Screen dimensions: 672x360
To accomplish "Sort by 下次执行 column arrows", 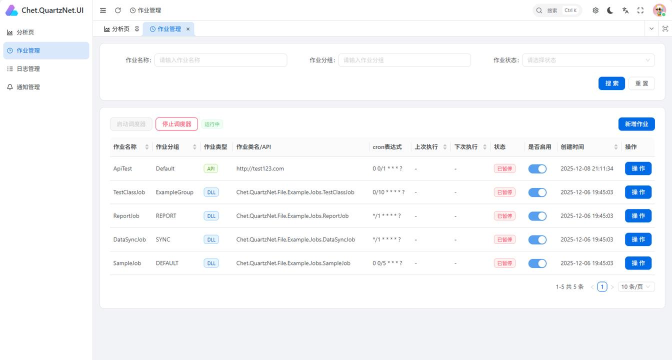I will click(x=485, y=147).
